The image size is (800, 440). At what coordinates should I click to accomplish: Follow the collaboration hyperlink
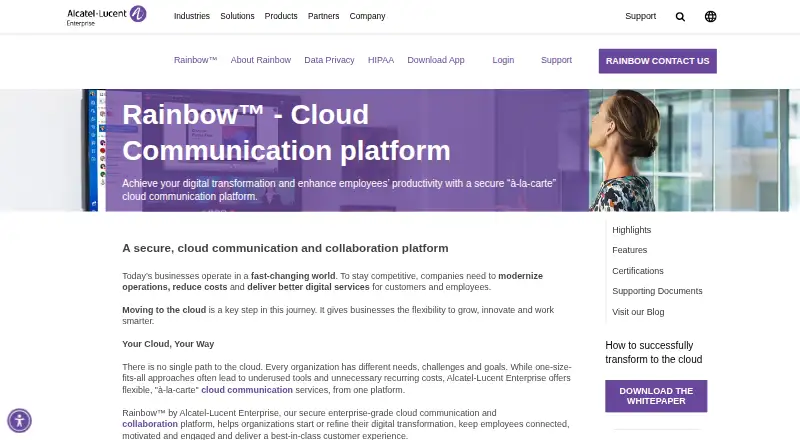click(x=150, y=424)
